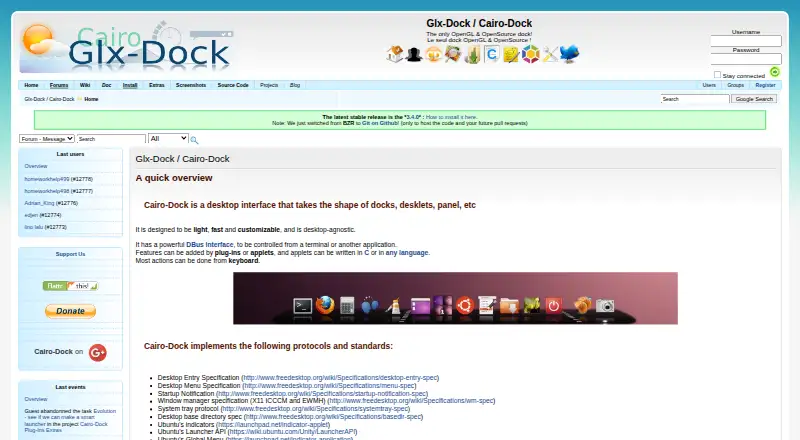This screenshot has height=440, width=800.
Task: Click the magnifier-over-picture icon in the header
Action: click(453, 54)
